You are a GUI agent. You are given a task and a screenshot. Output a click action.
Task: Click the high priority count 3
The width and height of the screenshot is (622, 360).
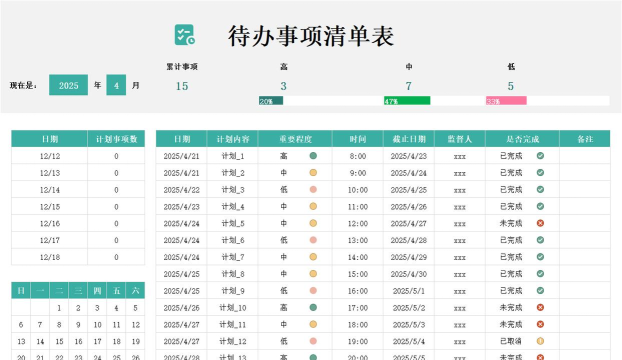pyautogui.click(x=283, y=86)
